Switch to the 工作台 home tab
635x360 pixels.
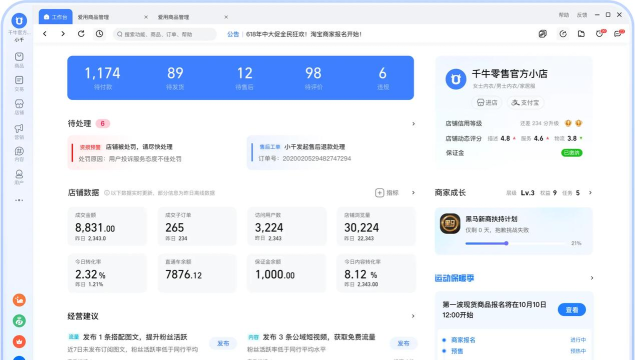pyautogui.click(x=56, y=17)
